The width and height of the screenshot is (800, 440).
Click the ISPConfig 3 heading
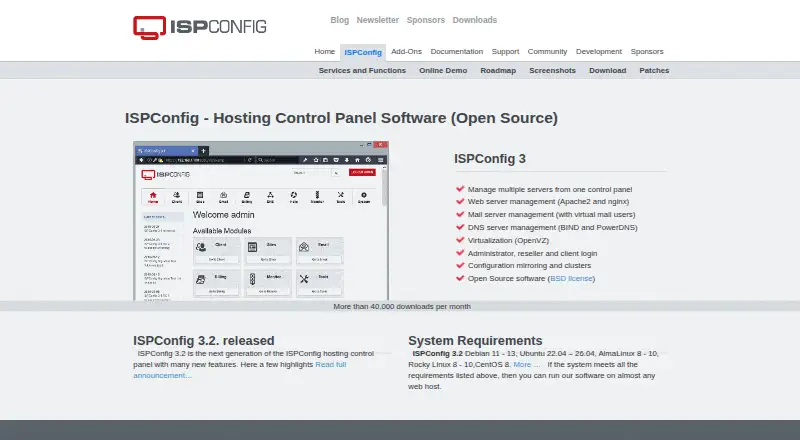point(490,159)
